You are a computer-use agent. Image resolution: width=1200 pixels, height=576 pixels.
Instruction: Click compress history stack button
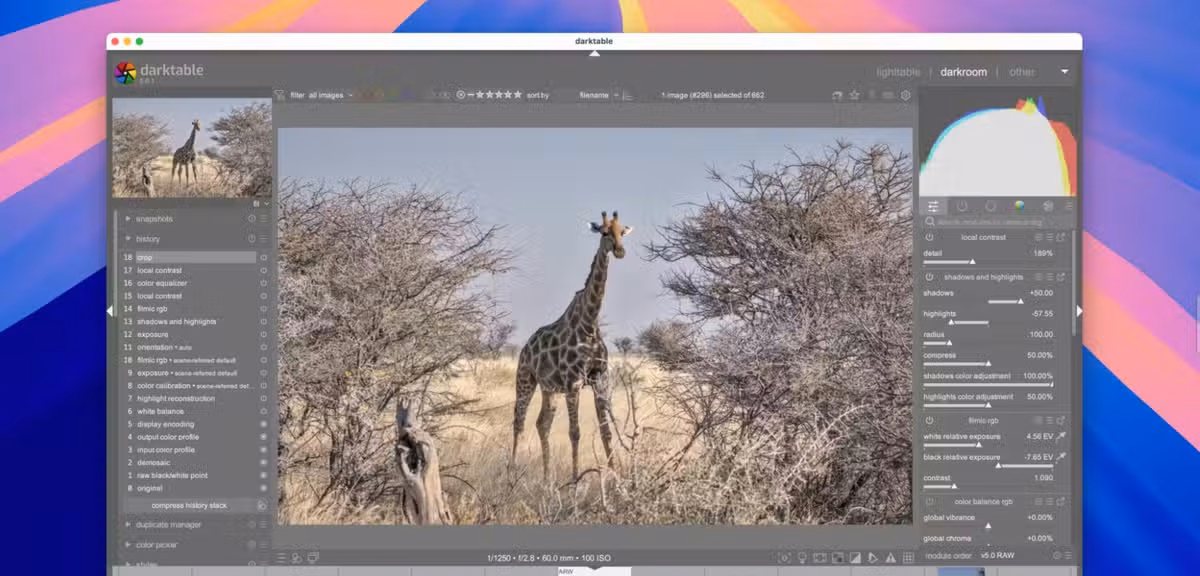point(189,506)
